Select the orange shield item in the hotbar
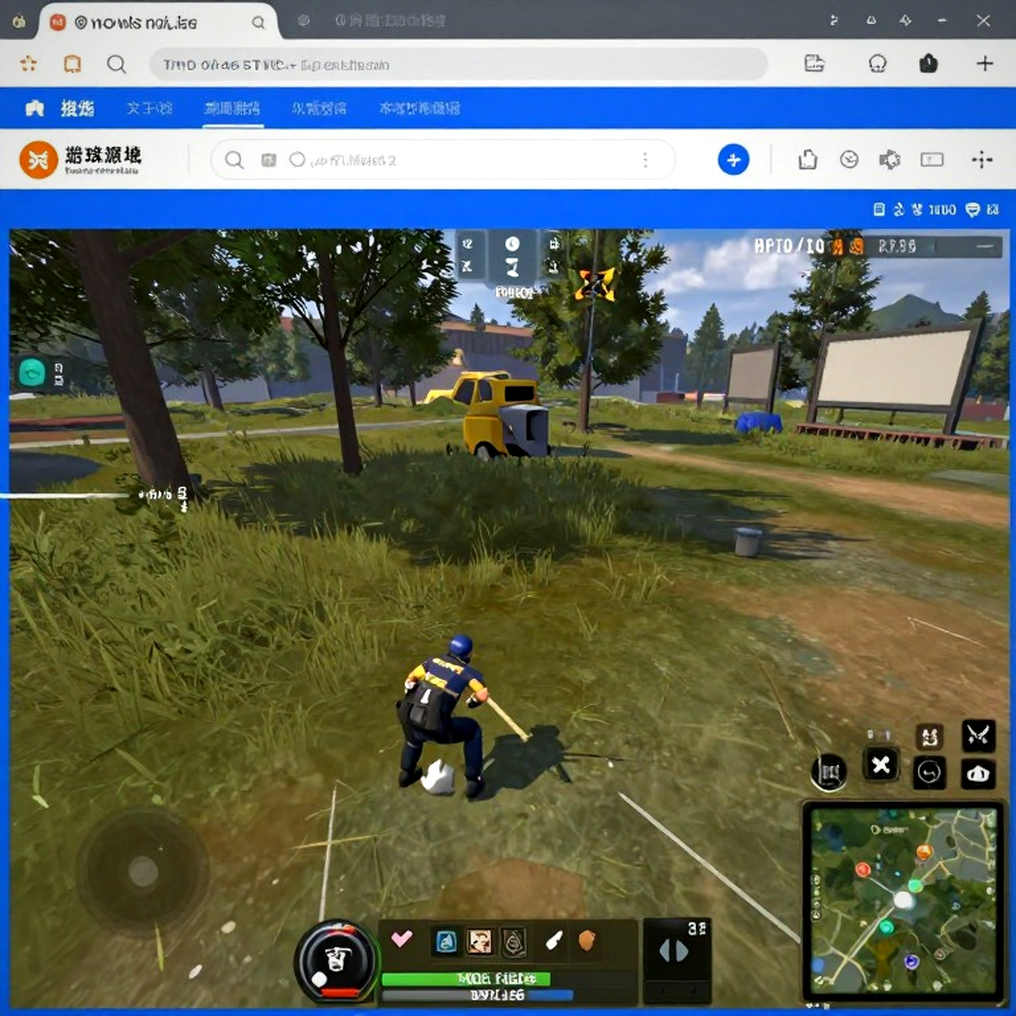 coord(586,940)
